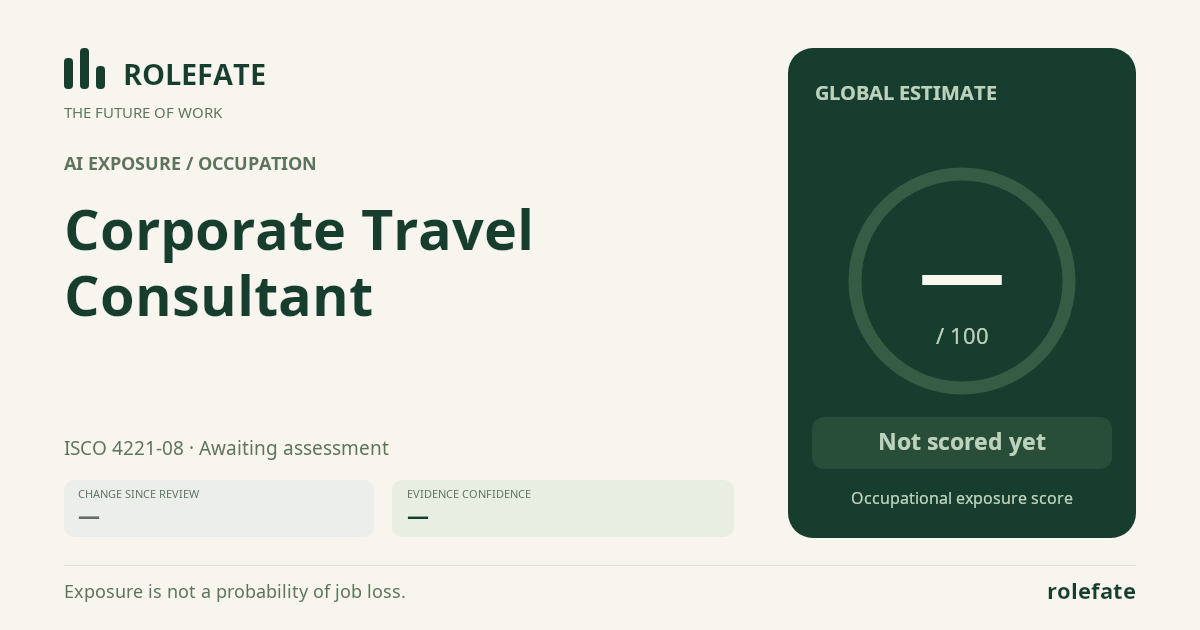
Task: Click the Global Estimate panel title
Action: click(906, 93)
